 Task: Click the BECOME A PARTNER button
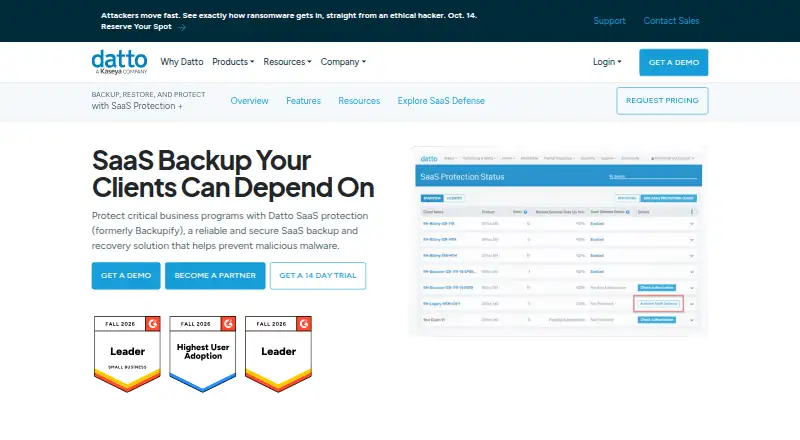(215, 276)
